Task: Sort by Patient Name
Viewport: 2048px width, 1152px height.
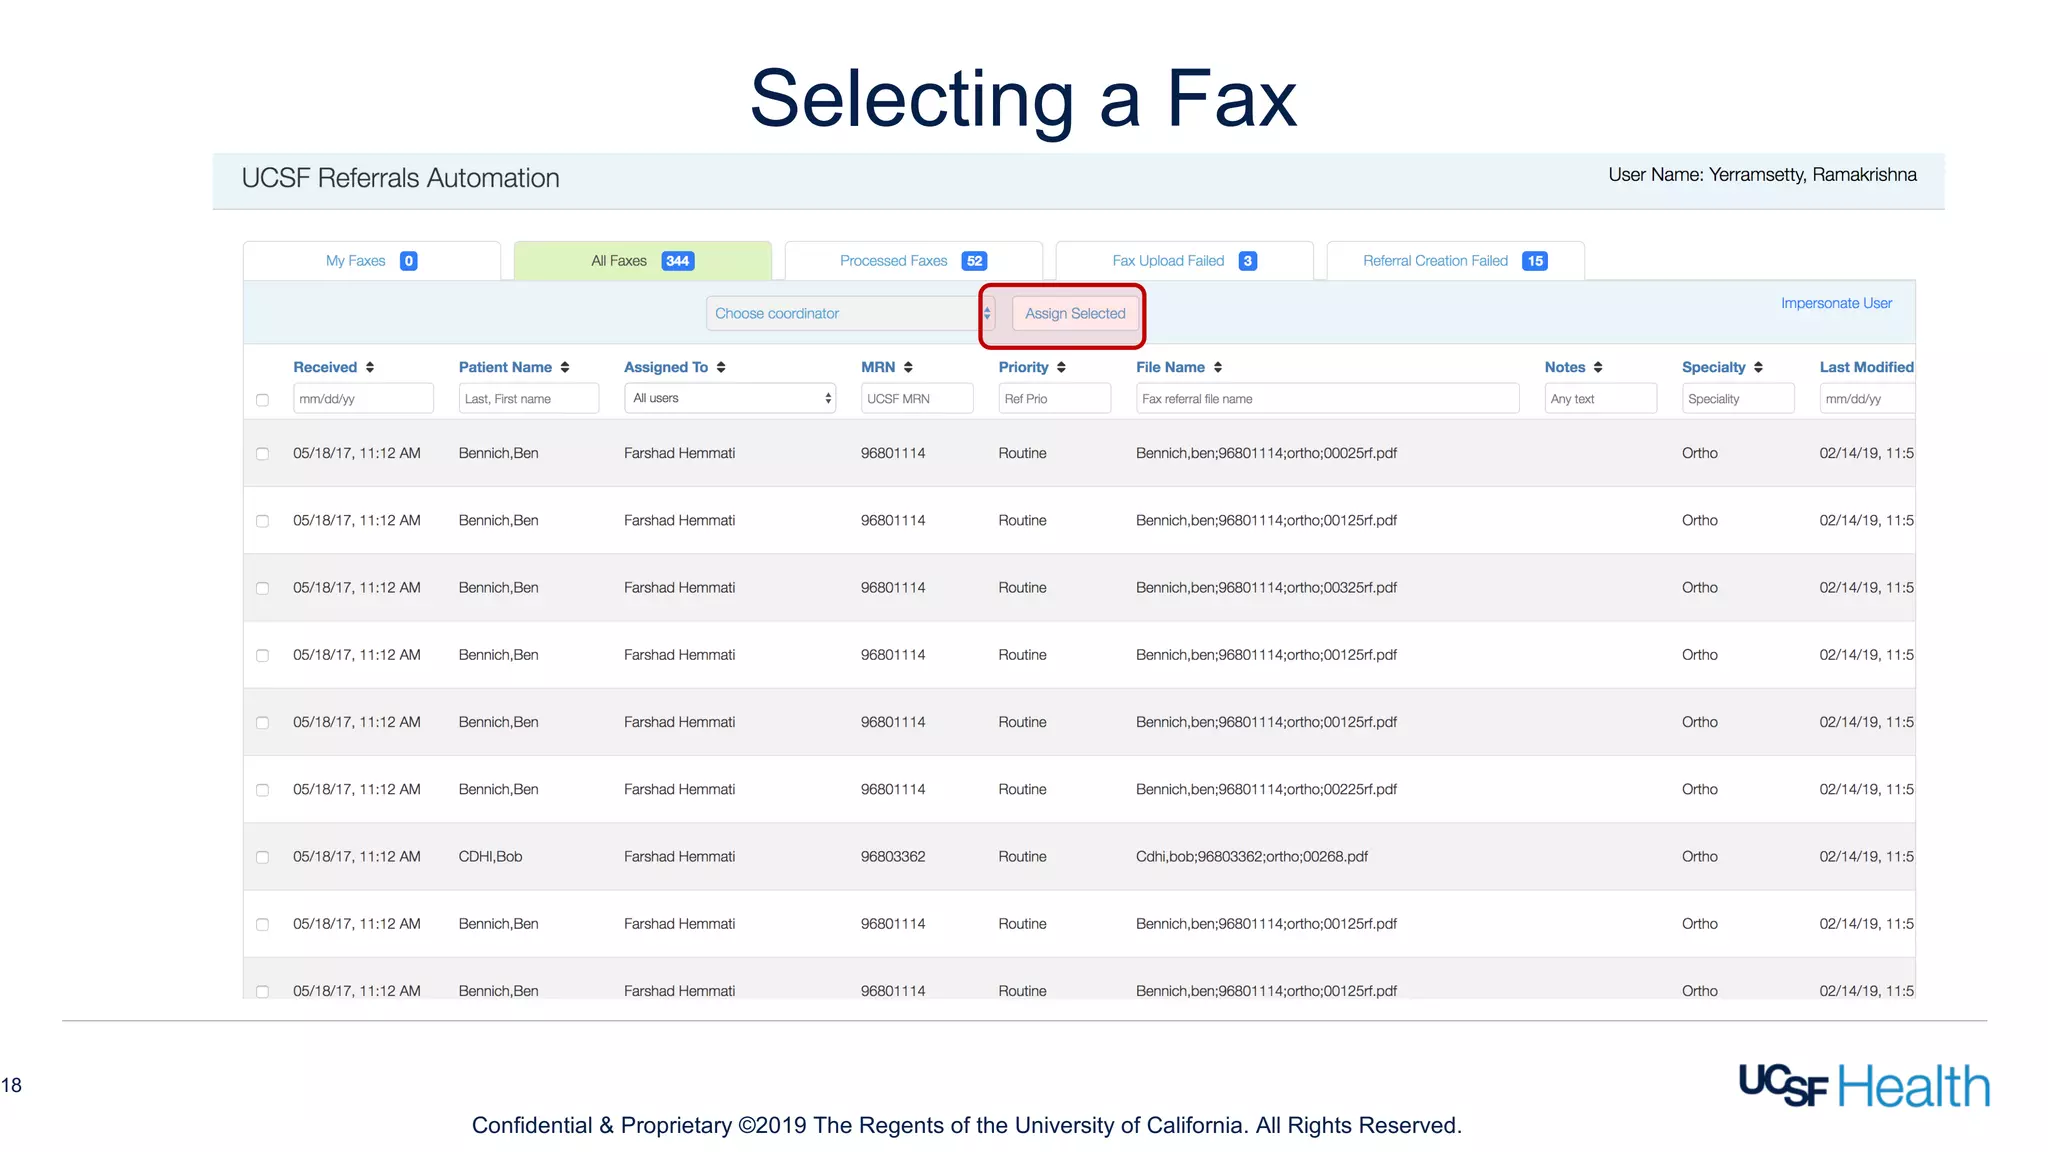Action: coord(566,367)
